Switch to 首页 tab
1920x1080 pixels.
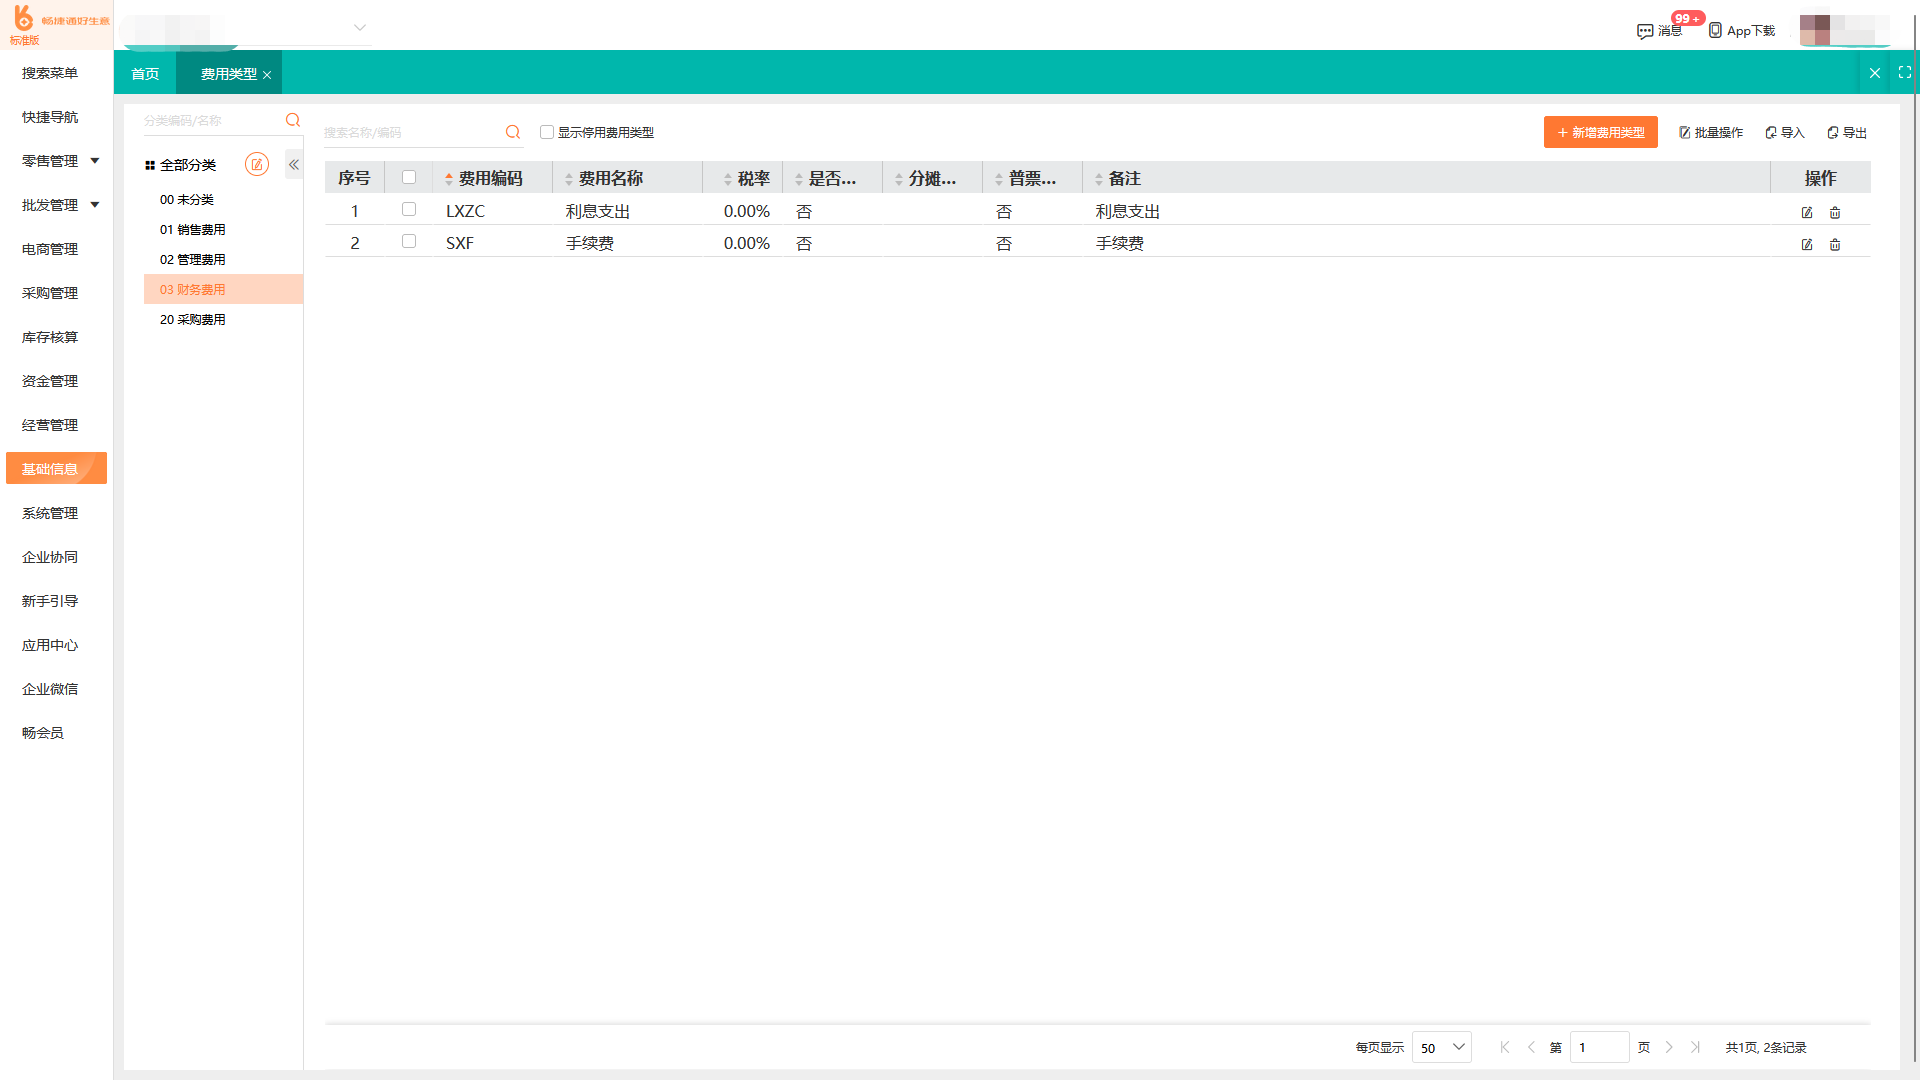pyautogui.click(x=146, y=74)
